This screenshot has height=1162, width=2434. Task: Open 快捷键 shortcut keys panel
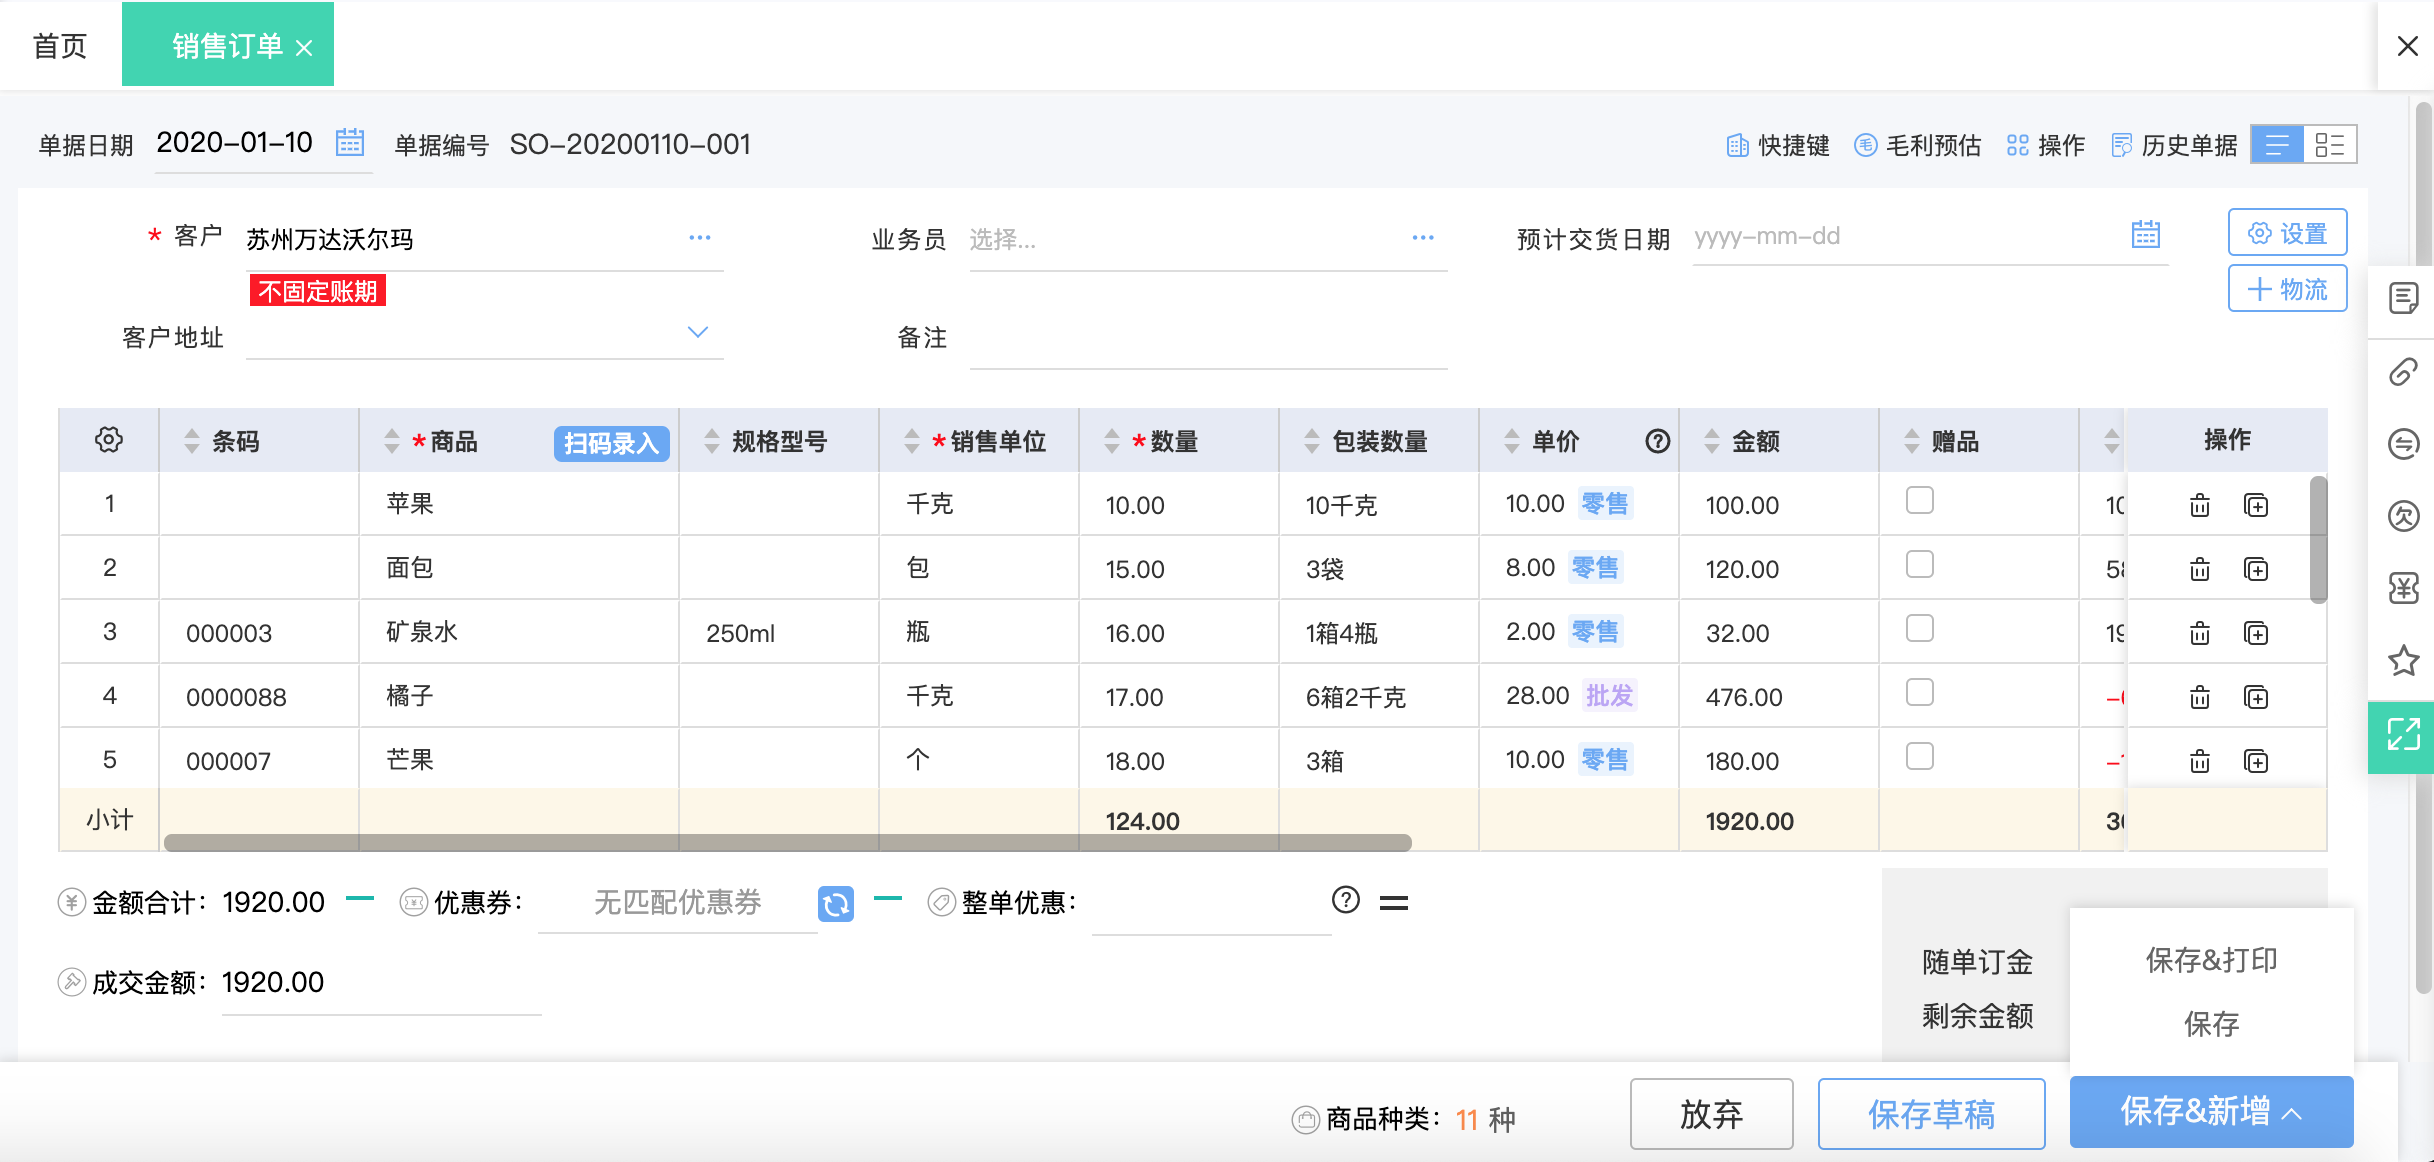point(1777,146)
